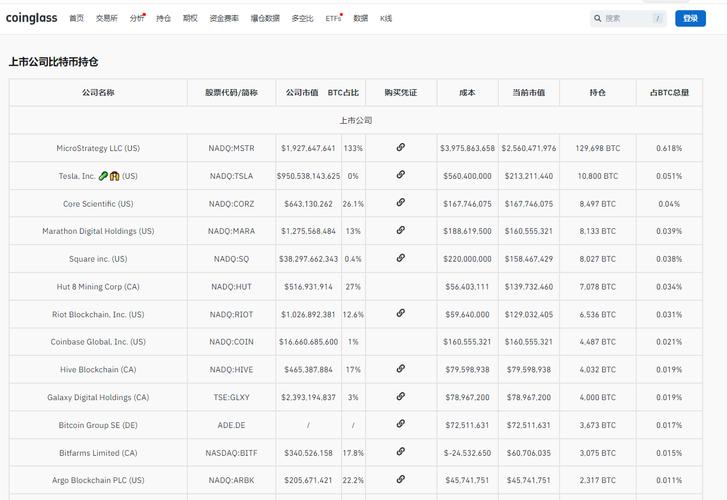Open the purchase proof link for MicroStrategy
727x500 pixels.
[400, 147]
